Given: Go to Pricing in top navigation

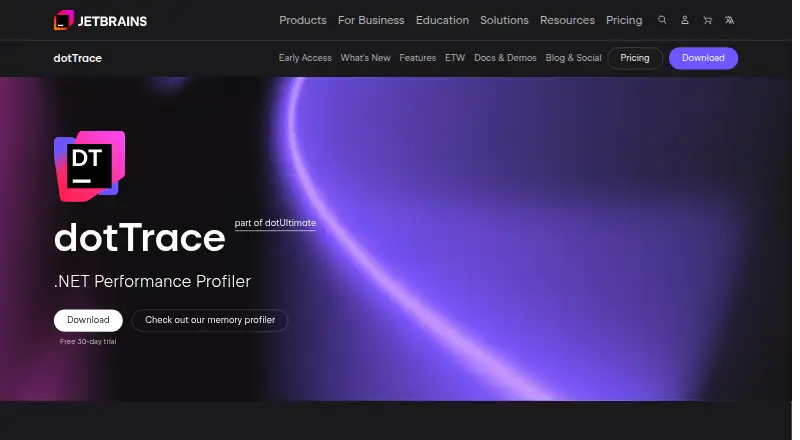Looking at the screenshot, I should (x=624, y=20).
